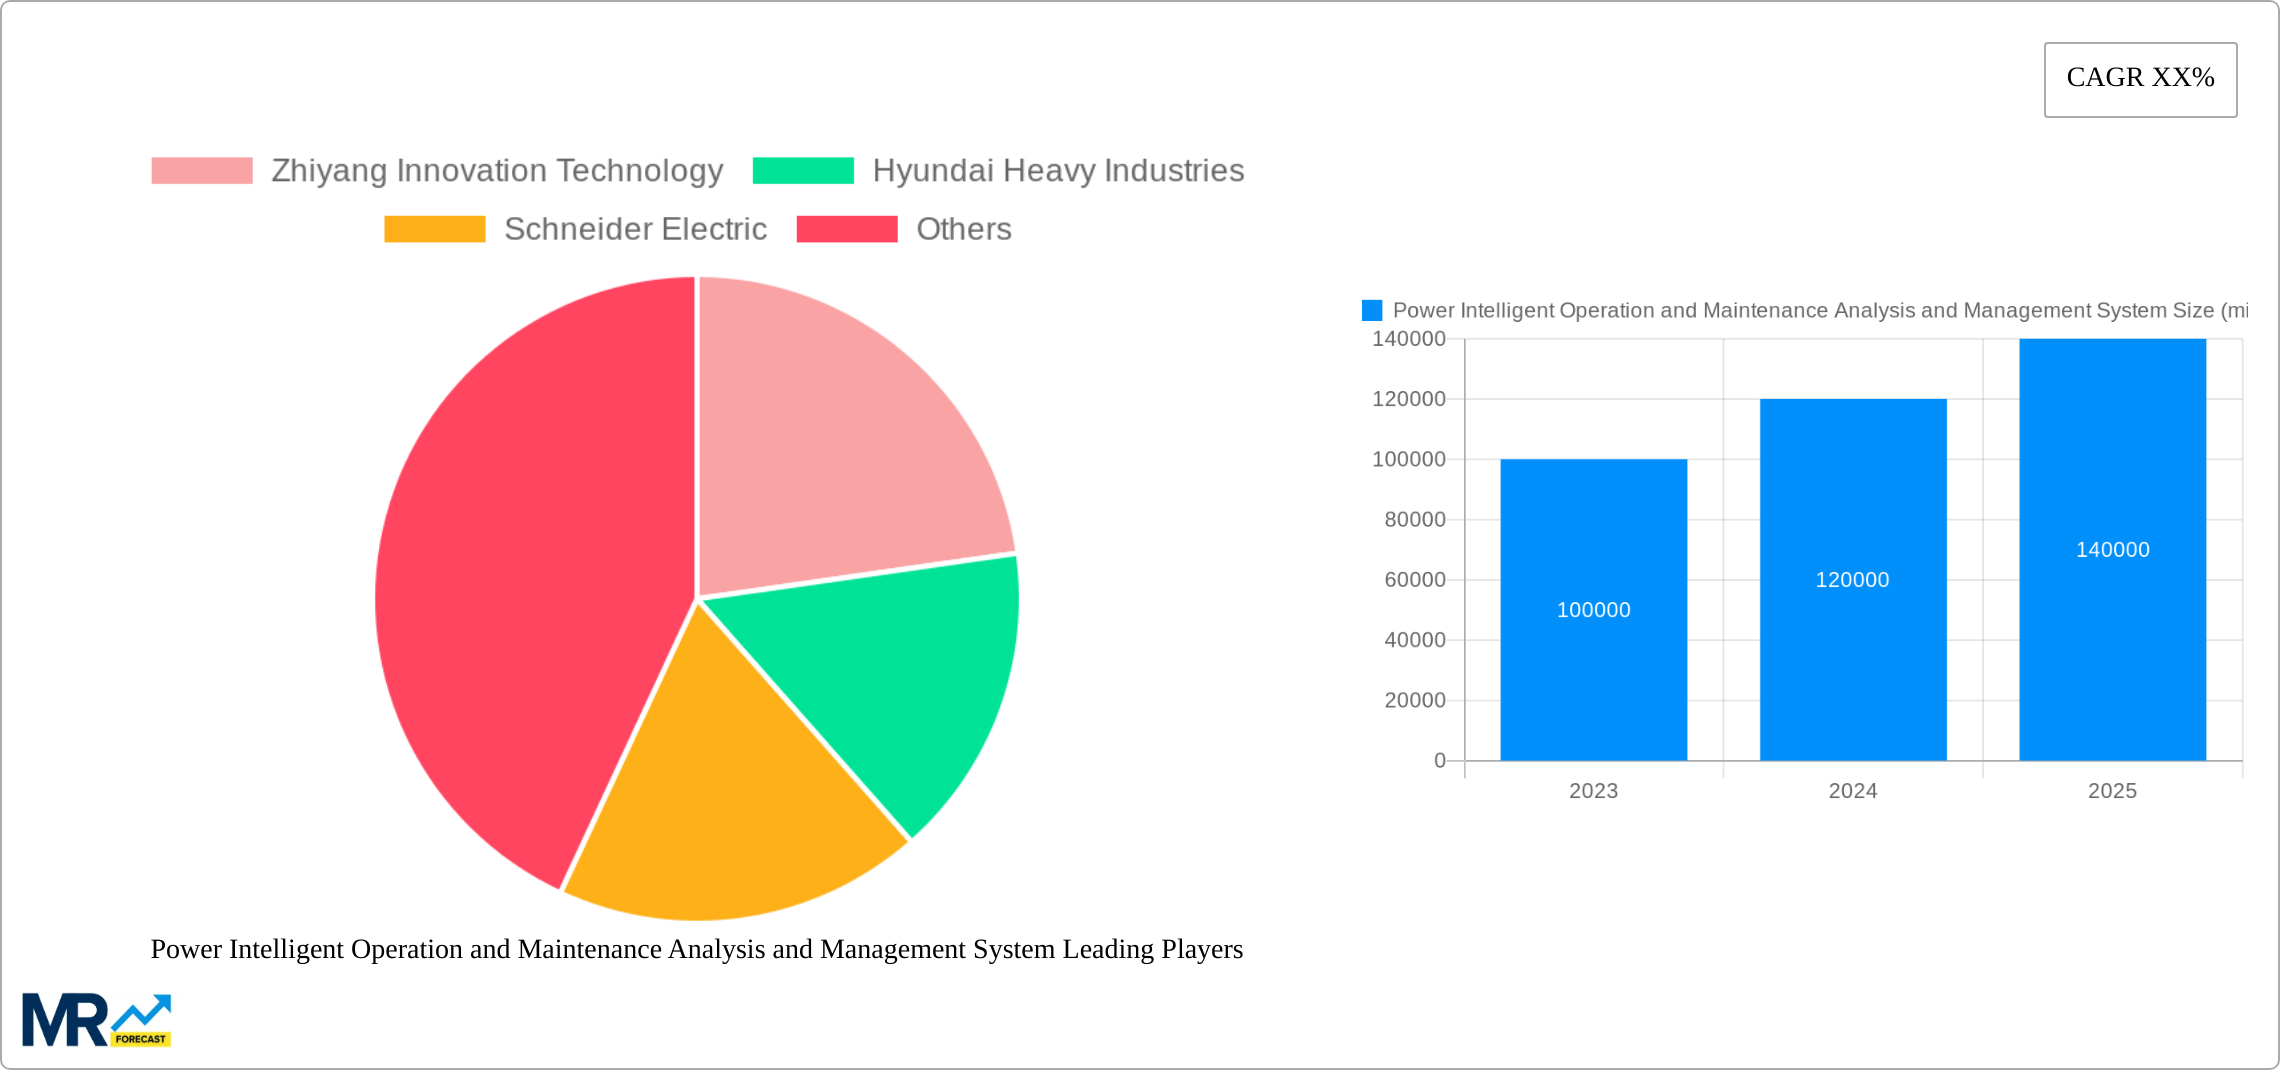Select the red Others legend swatch

click(x=845, y=228)
